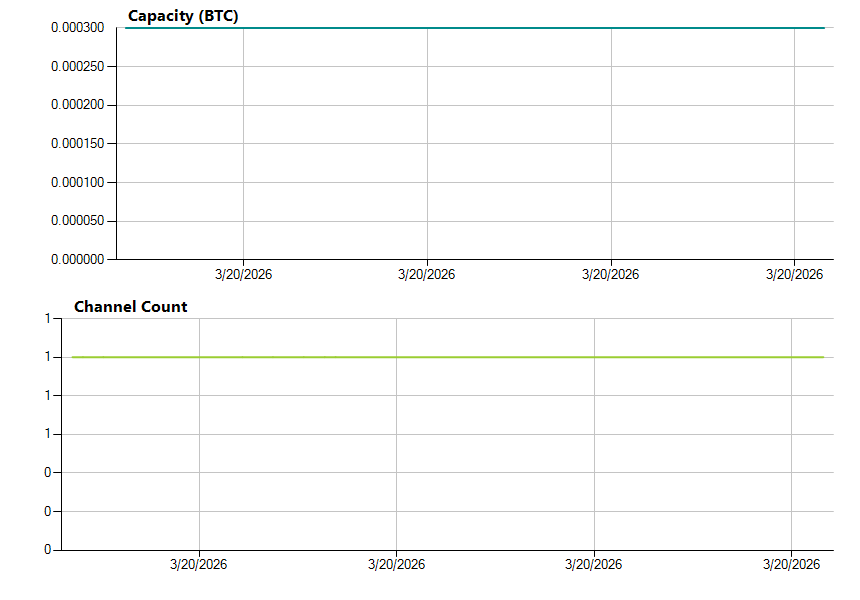Image resolution: width=860 pixels, height=600 pixels.
Task: Click first date label under Channel Count chart
Action: coord(199,564)
